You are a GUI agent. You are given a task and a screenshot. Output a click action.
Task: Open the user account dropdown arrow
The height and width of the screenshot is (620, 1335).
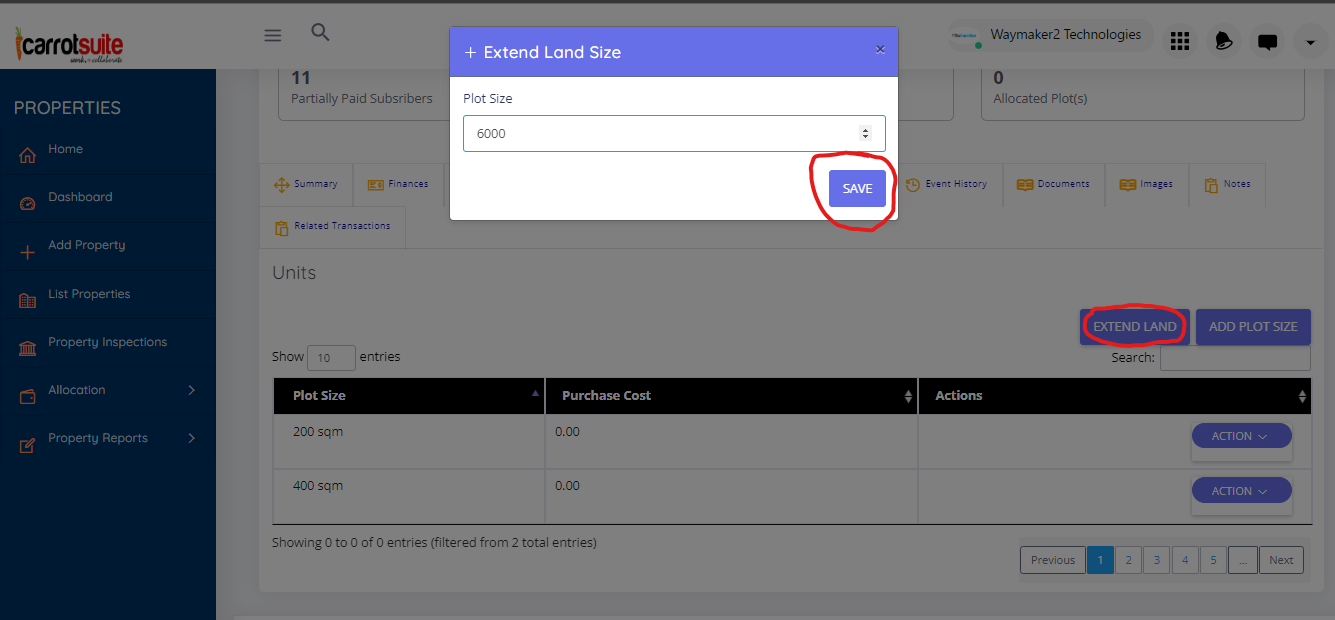tap(1310, 42)
